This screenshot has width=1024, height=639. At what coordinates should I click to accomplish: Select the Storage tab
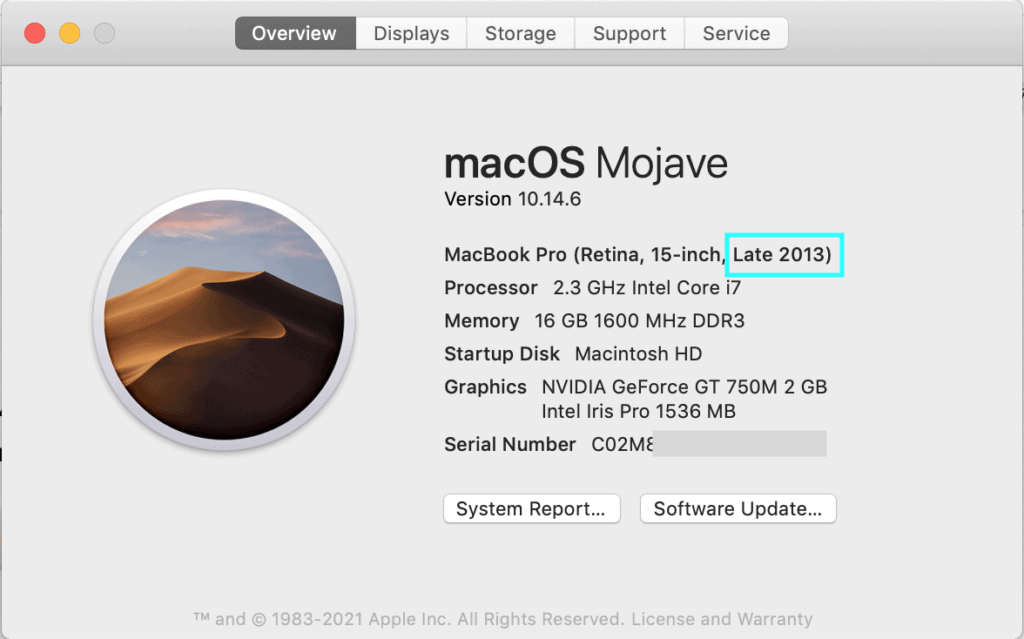[520, 33]
